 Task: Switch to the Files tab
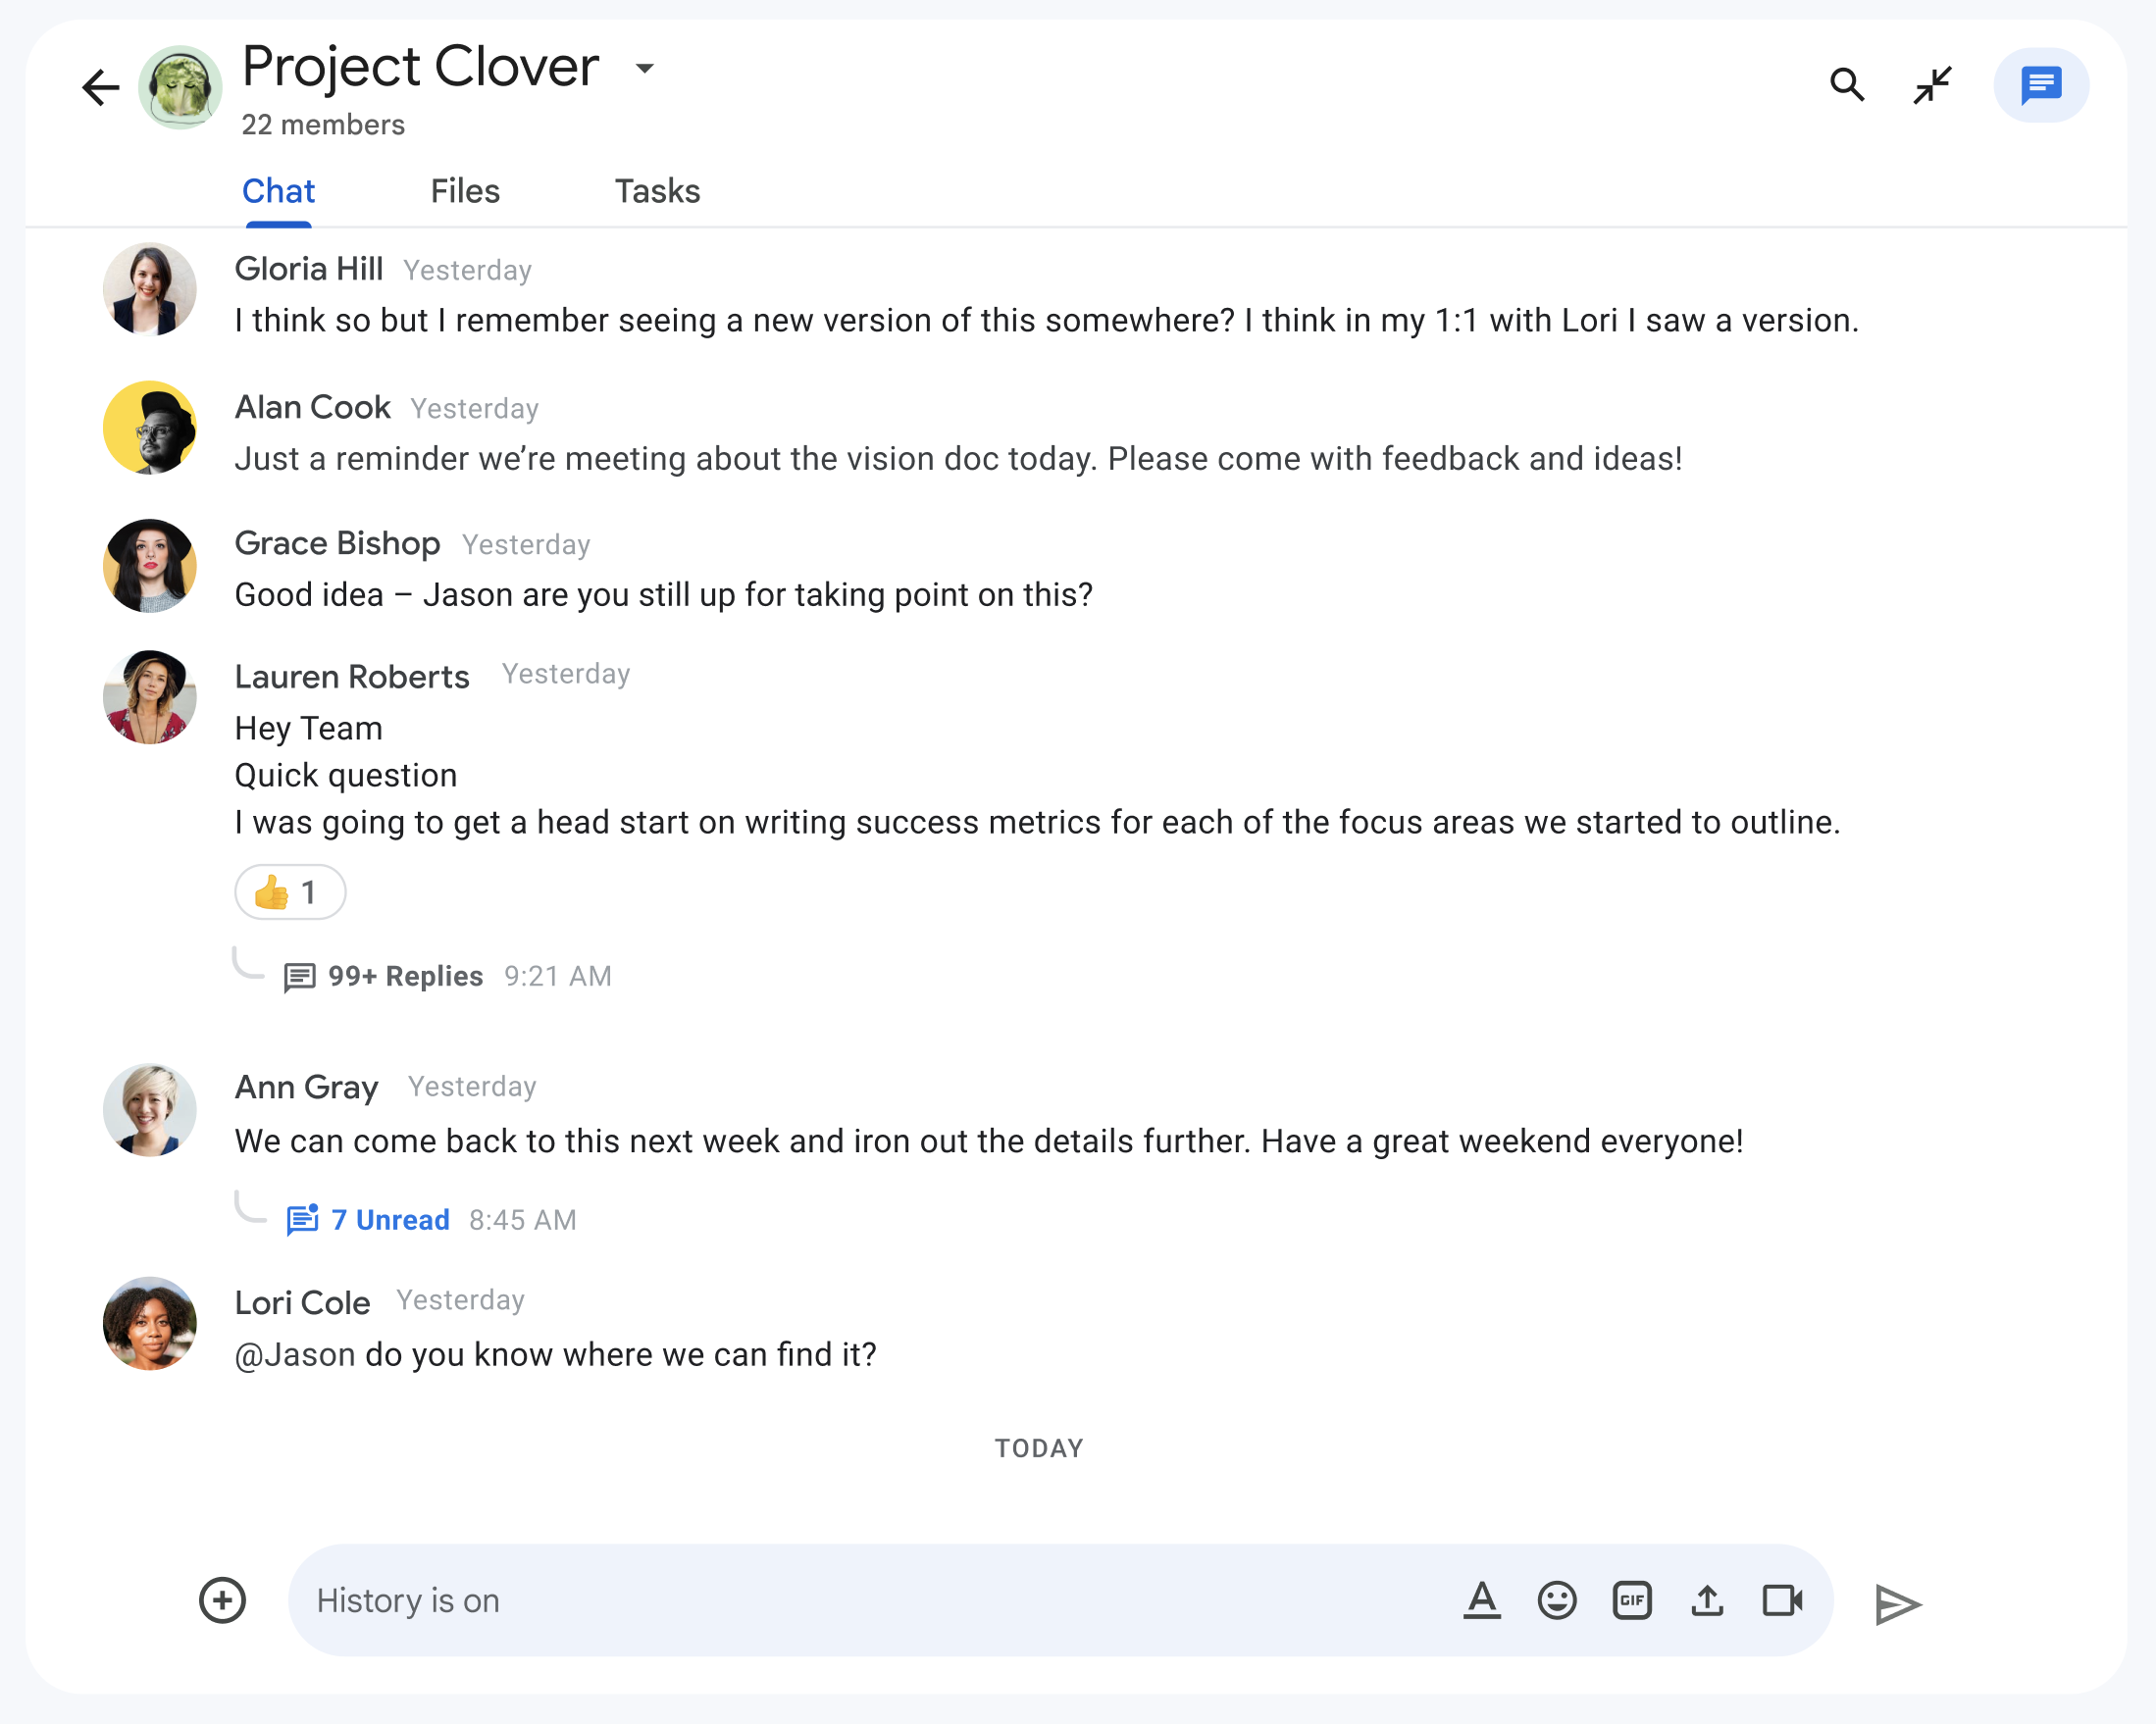pos(465,191)
